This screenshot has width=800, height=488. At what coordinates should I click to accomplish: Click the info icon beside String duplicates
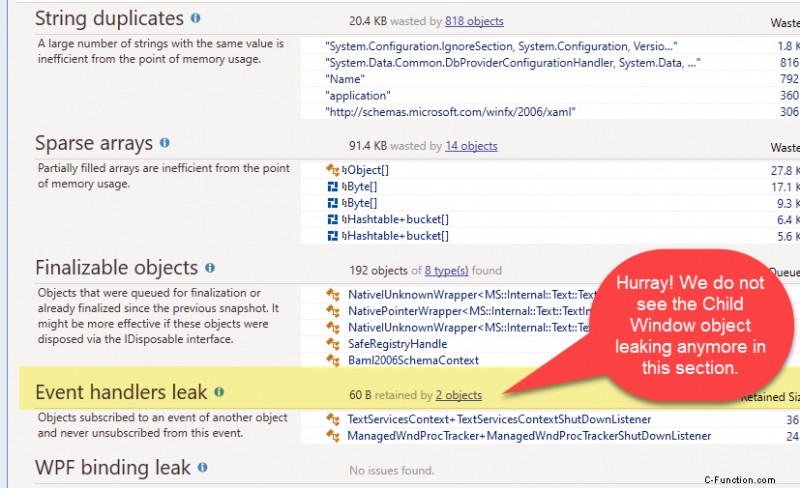point(195,18)
